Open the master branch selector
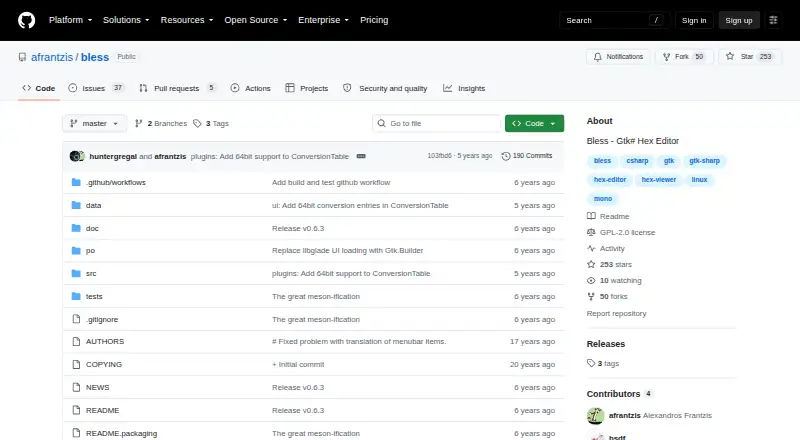 94,124
